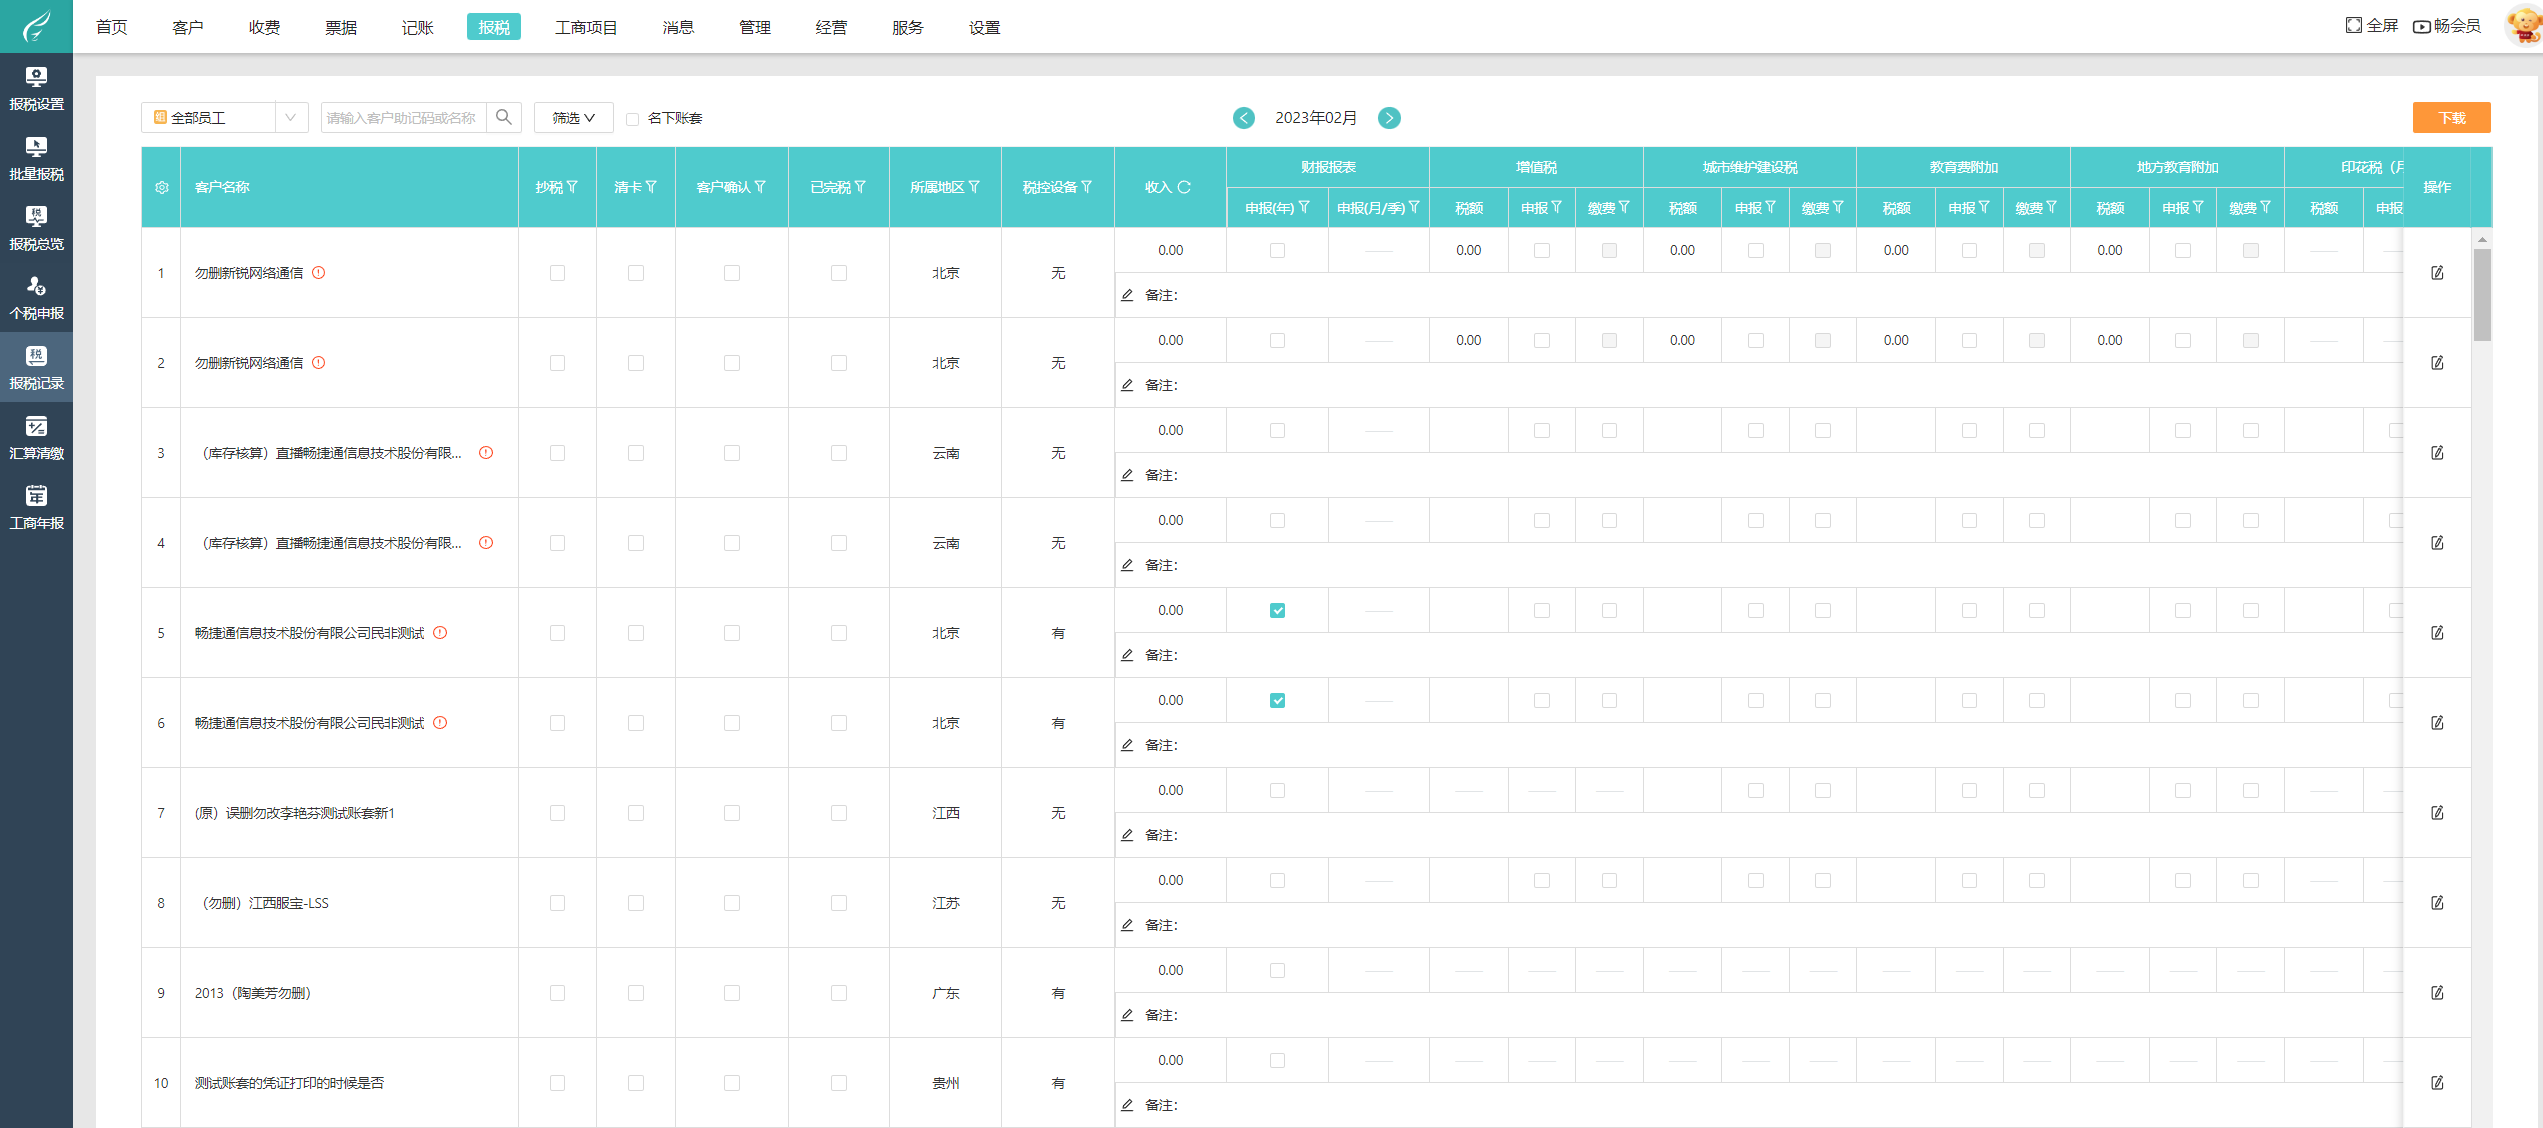Expand 筛选 dropdown filter

[x=571, y=117]
